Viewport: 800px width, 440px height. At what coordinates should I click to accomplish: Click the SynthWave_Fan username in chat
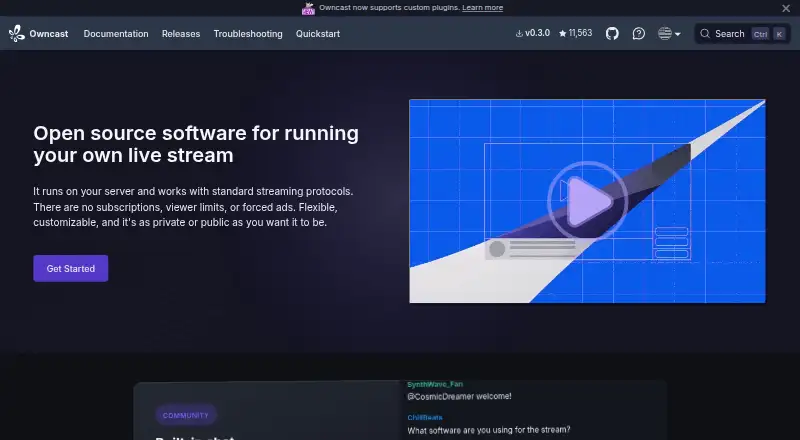[435, 384]
